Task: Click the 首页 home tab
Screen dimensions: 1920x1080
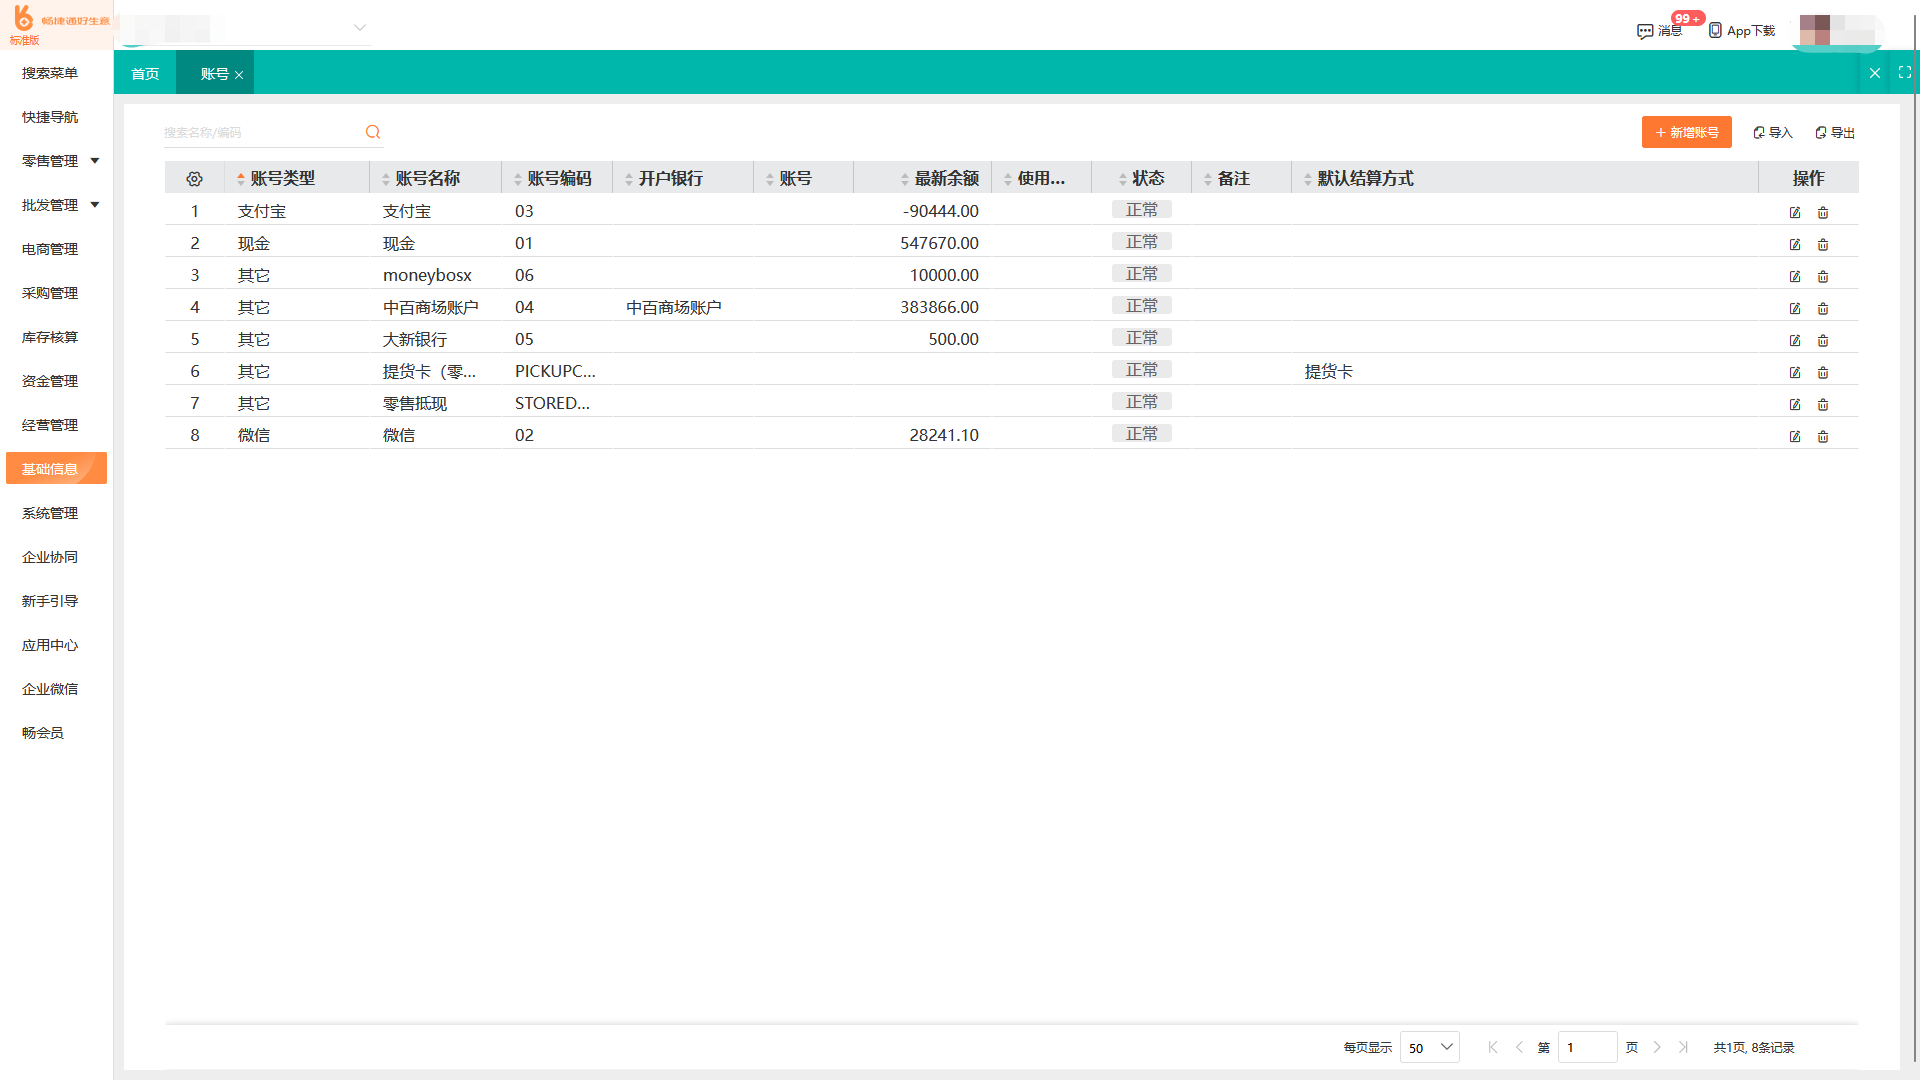Action: point(146,73)
